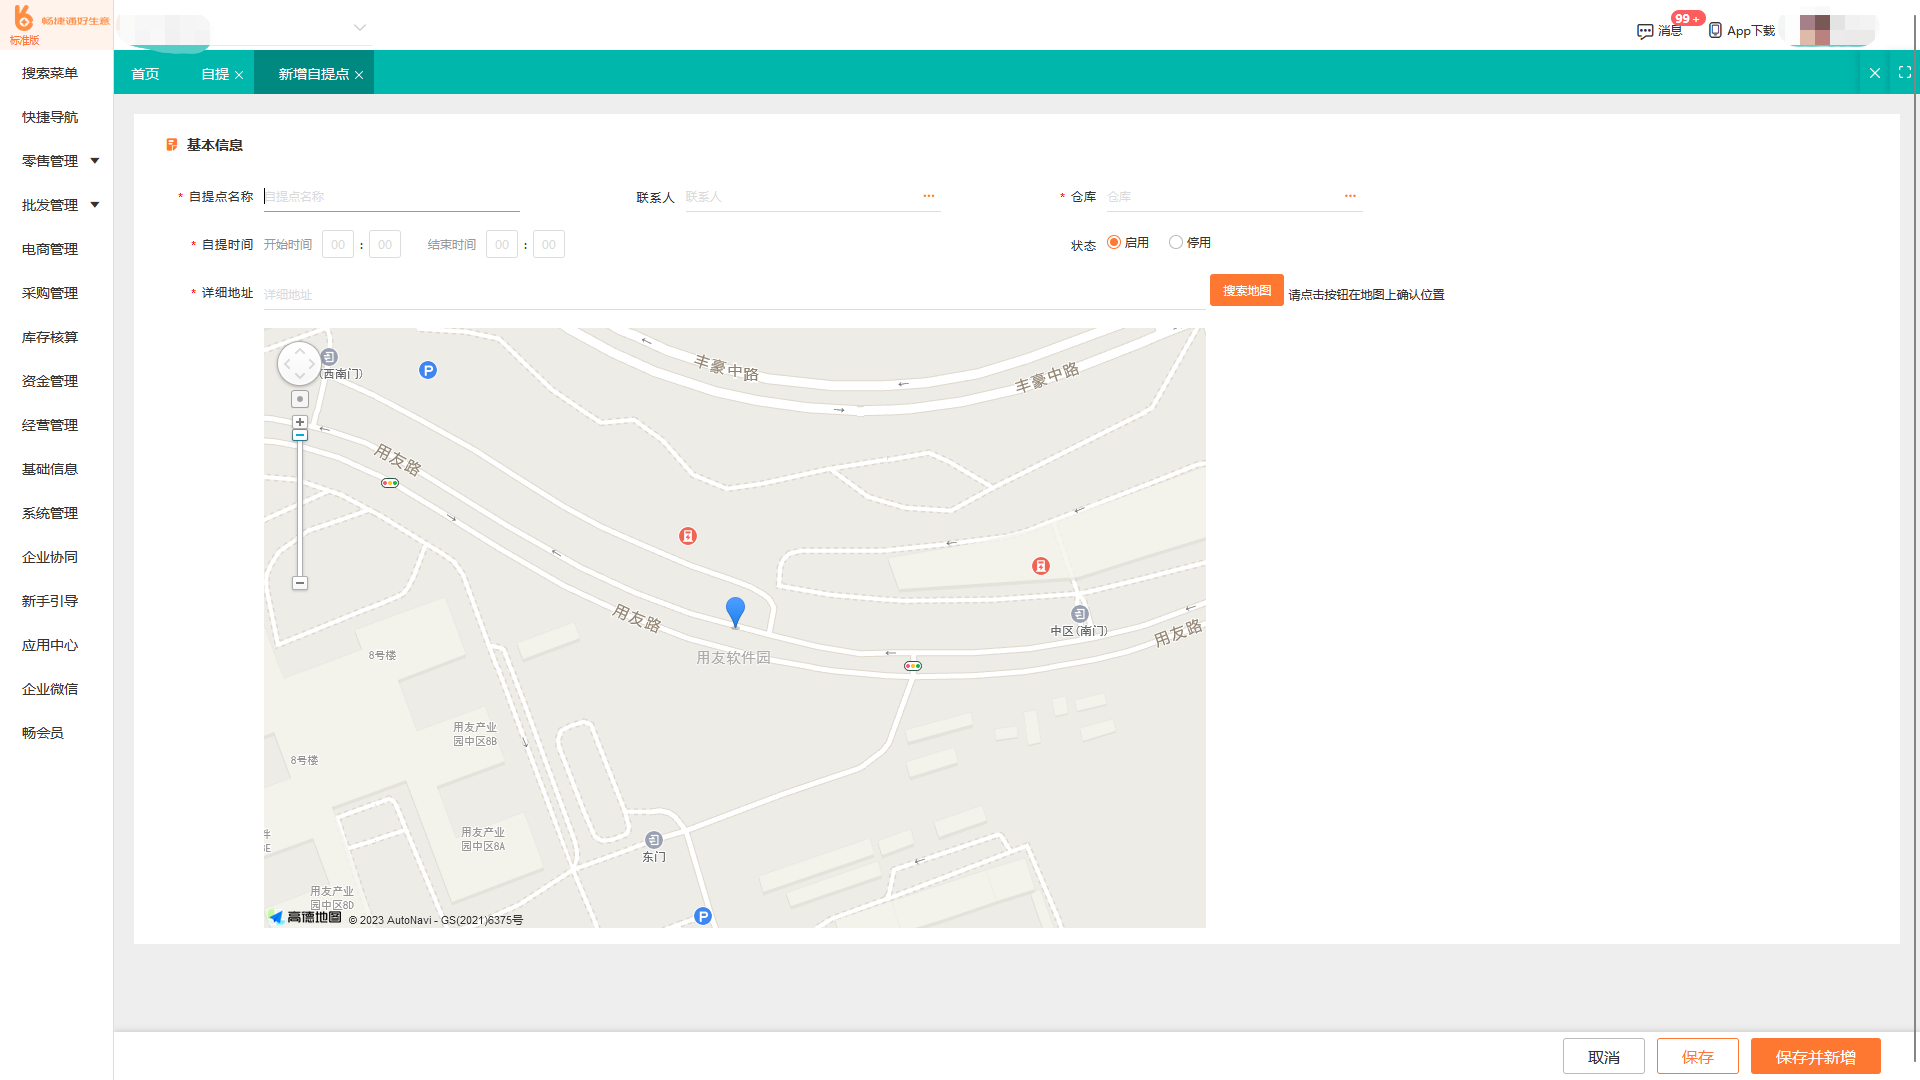Click the 仓库 selector button
The image size is (1920, 1080).
(1350, 195)
